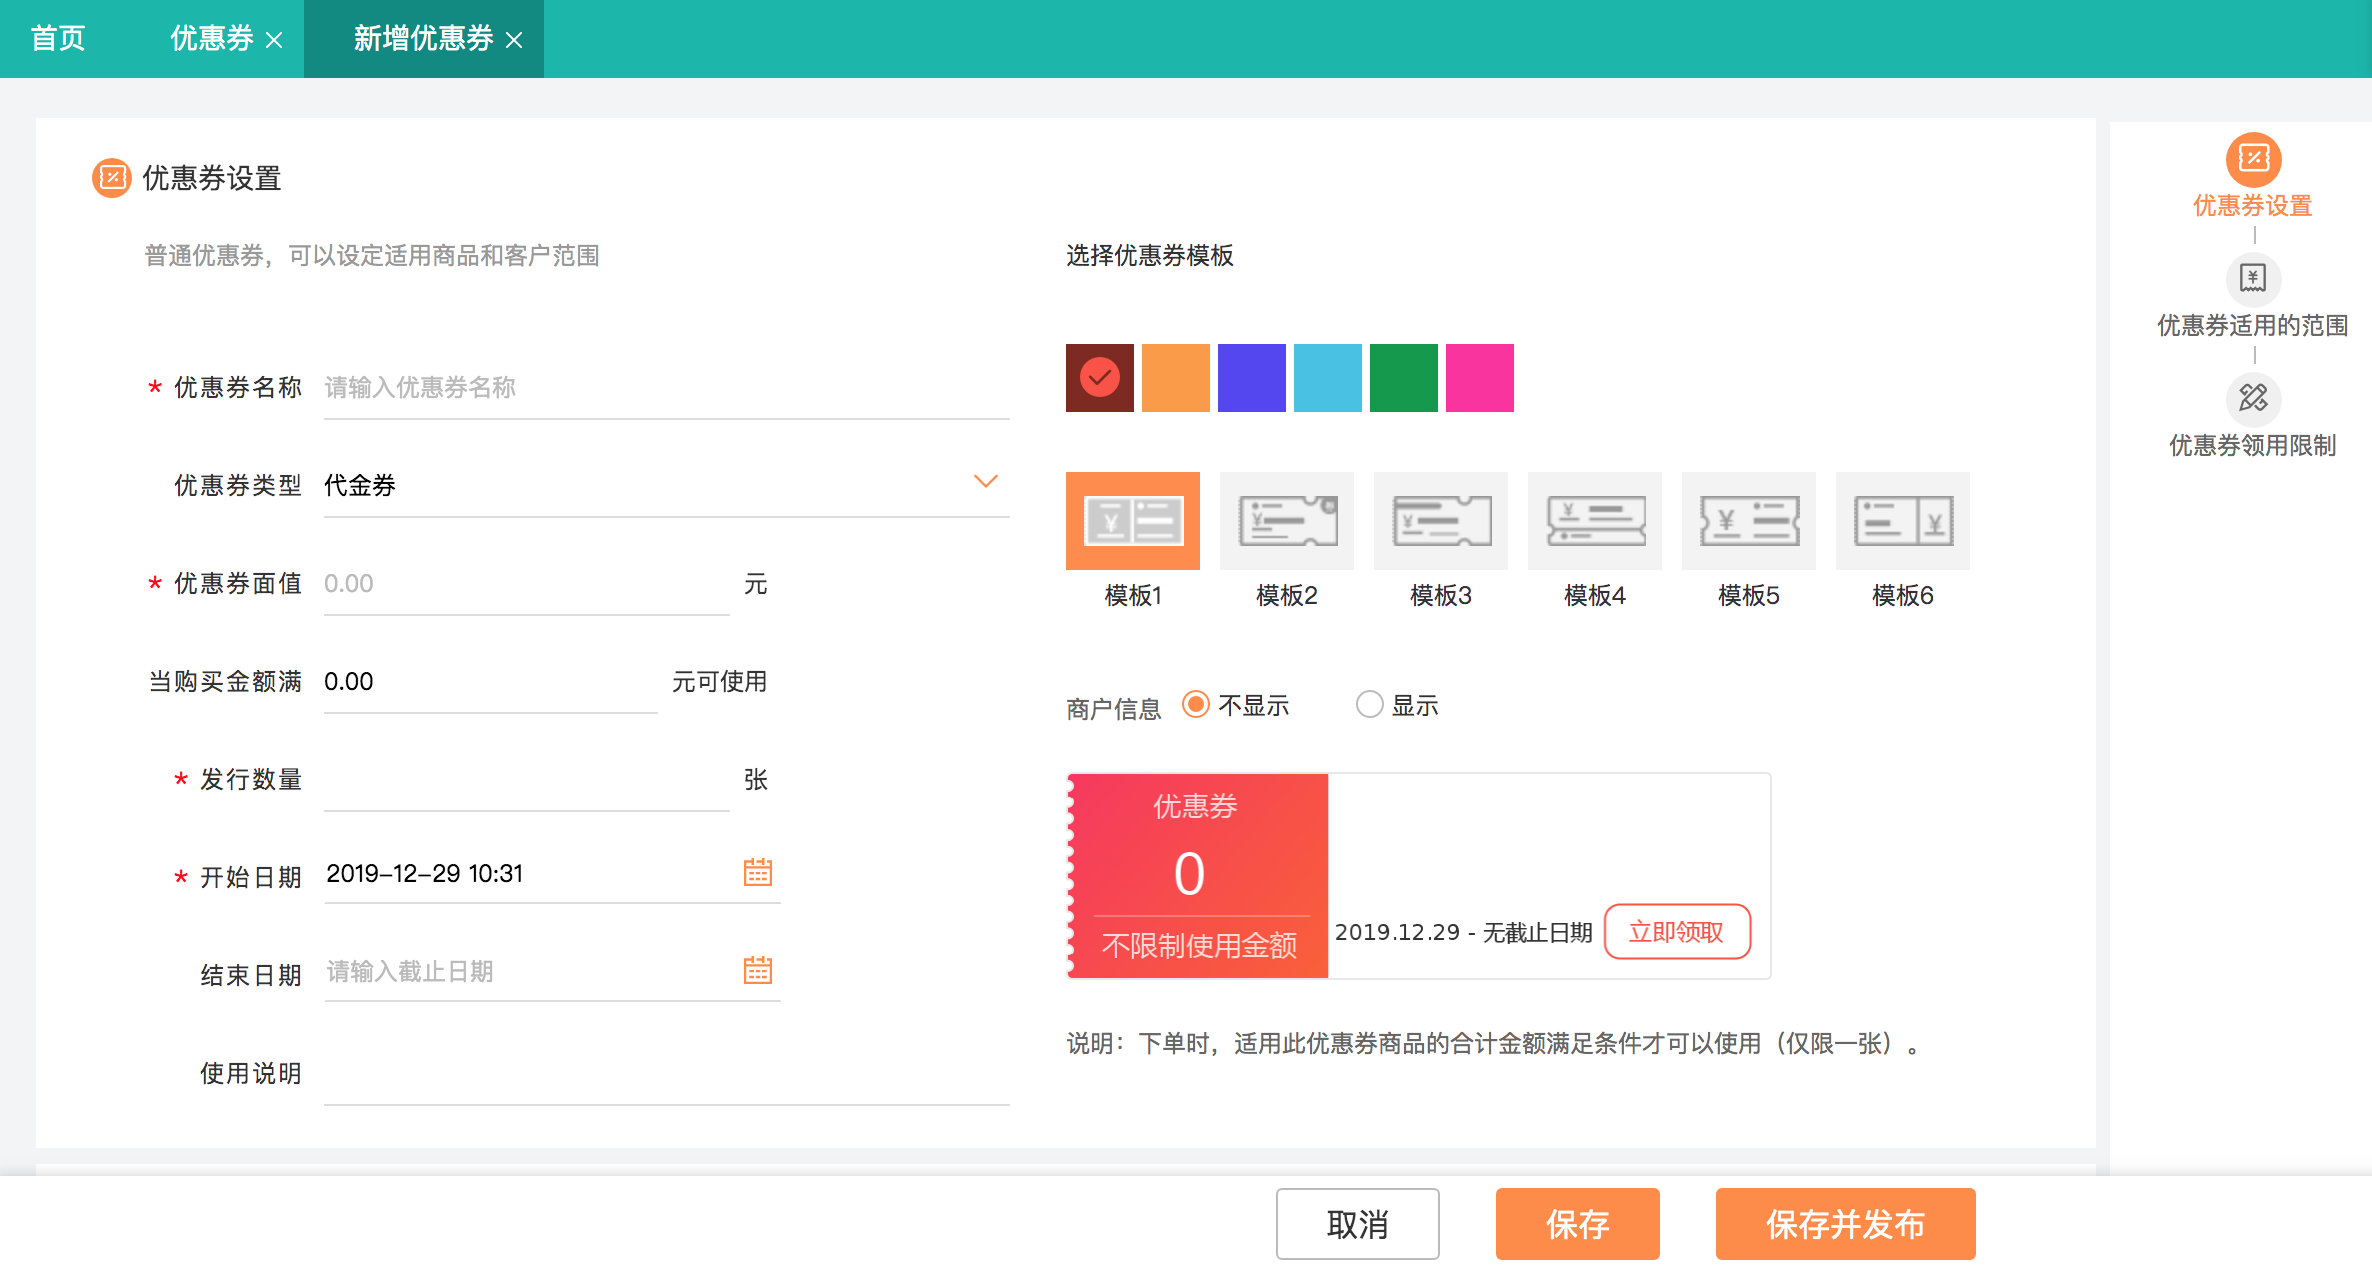The image size is (2372, 1266).
Task: Select 不显示 radio button for 商户信息
Action: (1195, 704)
